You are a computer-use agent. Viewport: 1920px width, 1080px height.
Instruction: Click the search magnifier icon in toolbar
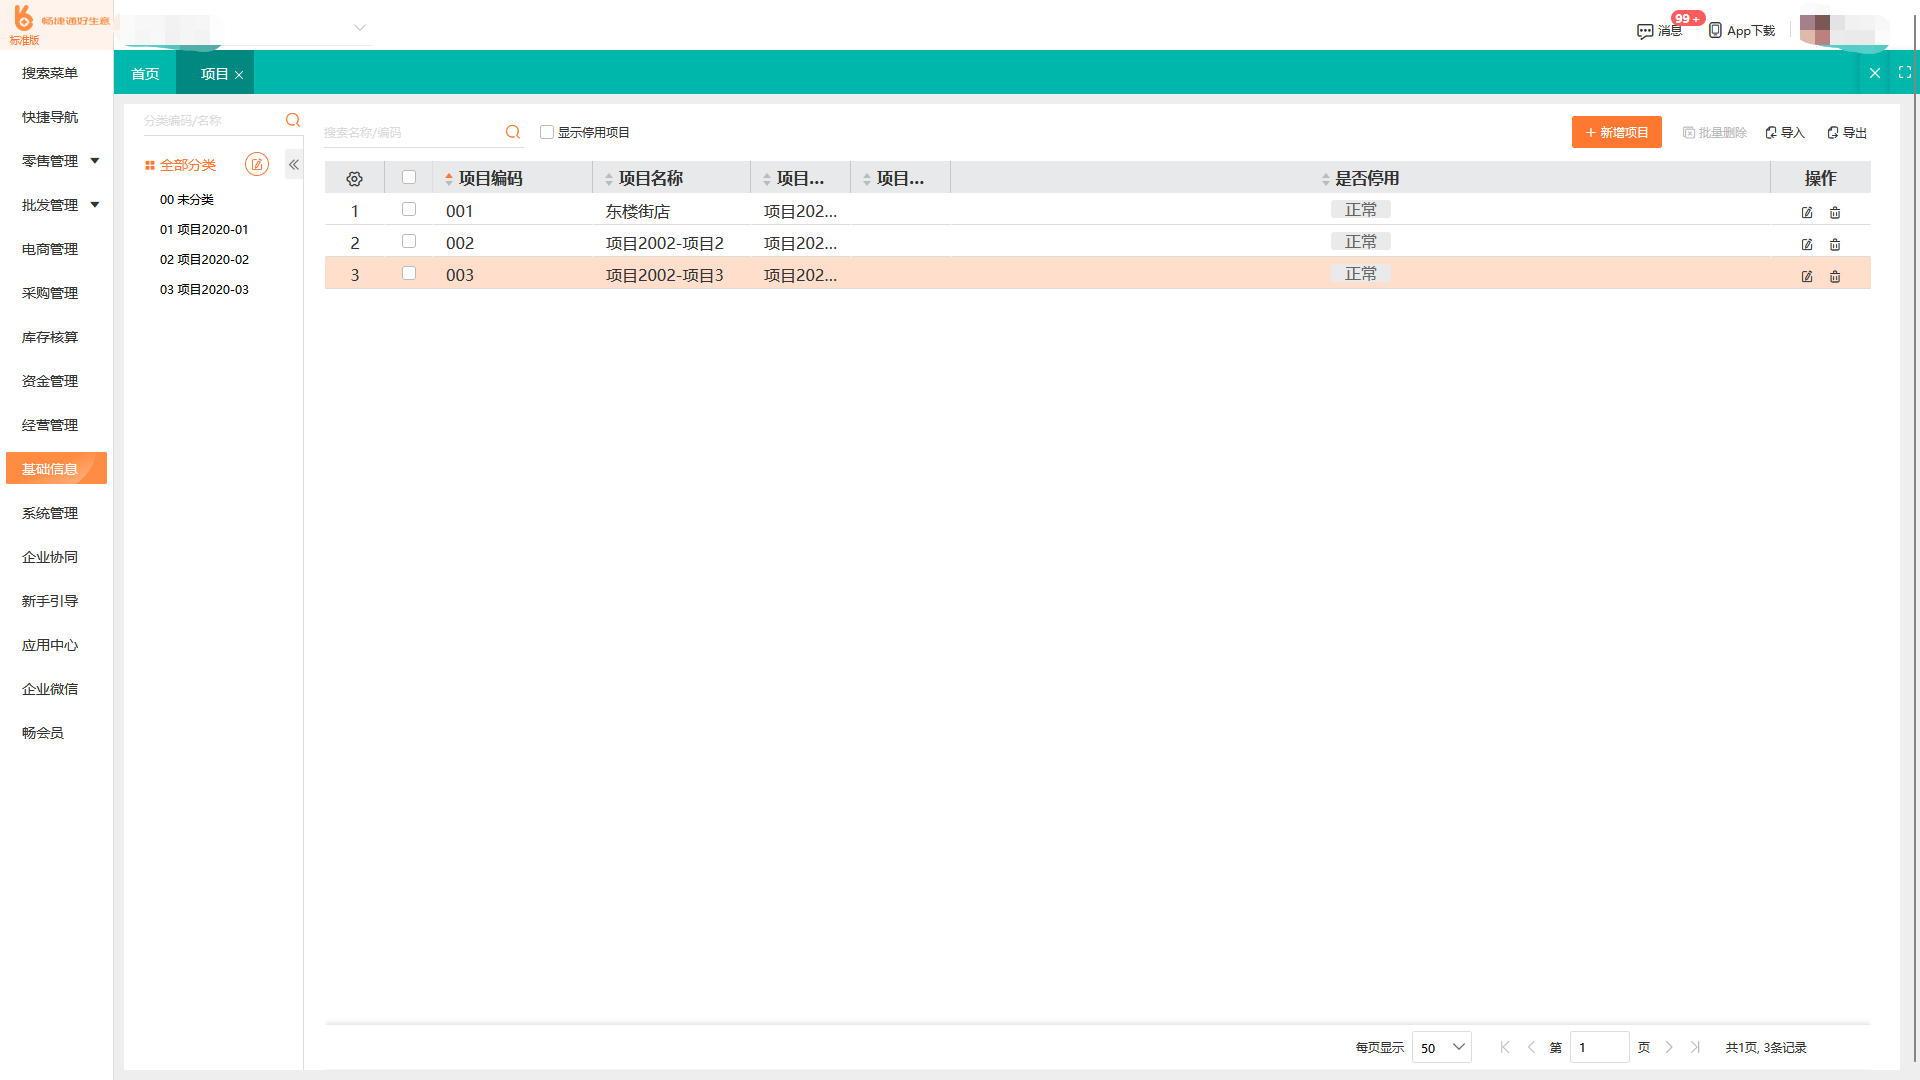click(x=514, y=132)
